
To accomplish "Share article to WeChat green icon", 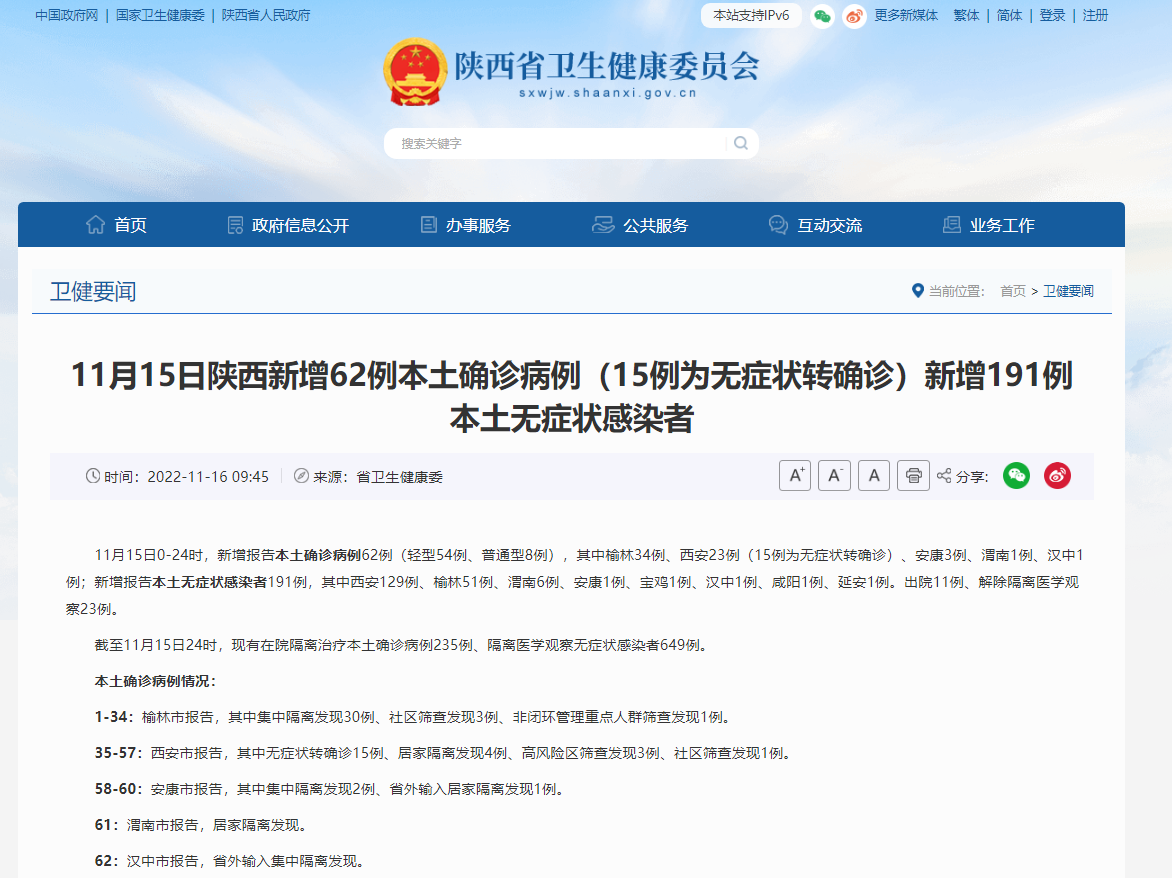I will point(1016,476).
